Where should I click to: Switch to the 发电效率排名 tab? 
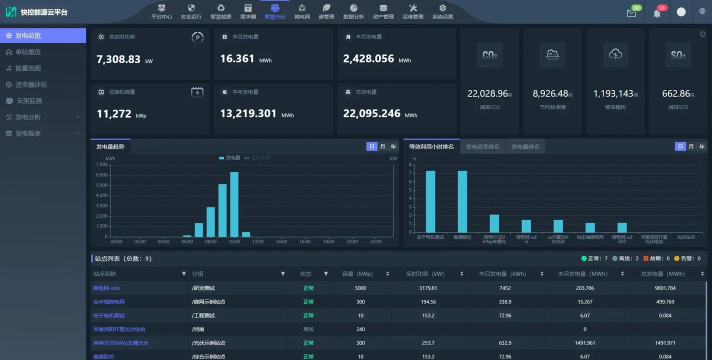(x=482, y=146)
